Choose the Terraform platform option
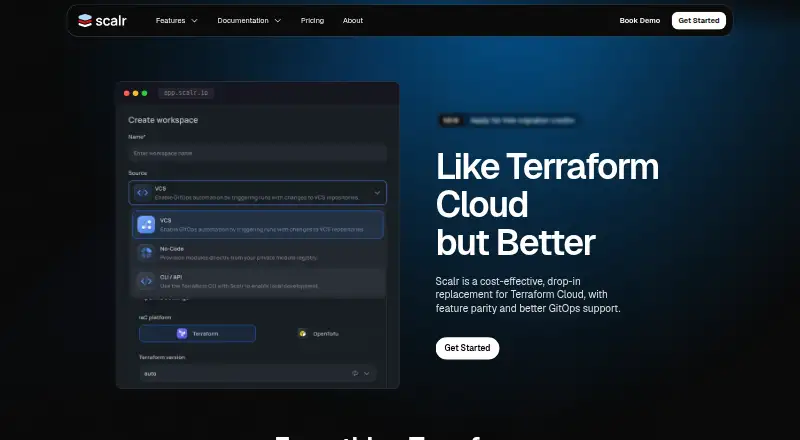Image resolution: width=800 pixels, height=440 pixels. (197, 333)
